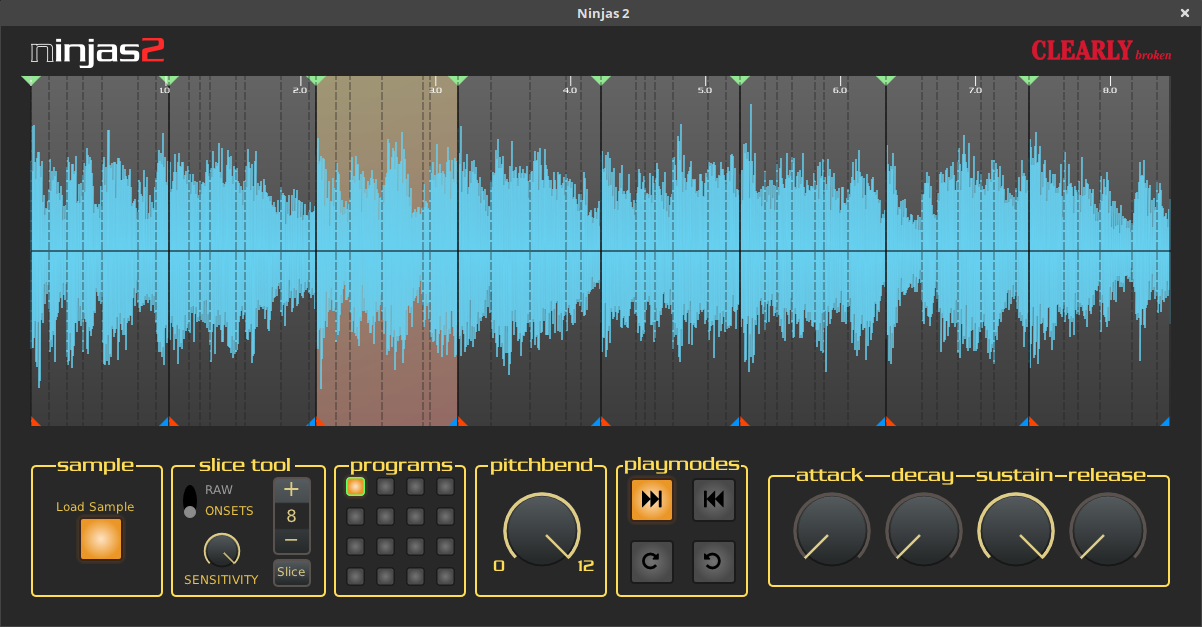Select the second program in top row
This screenshot has height=627, width=1202.
coord(386,487)
